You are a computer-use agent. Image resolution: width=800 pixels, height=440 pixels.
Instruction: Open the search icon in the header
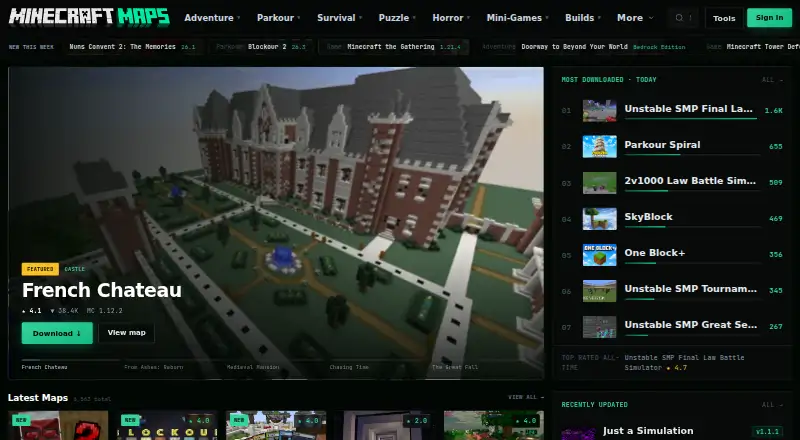click(x=679, y=18)
